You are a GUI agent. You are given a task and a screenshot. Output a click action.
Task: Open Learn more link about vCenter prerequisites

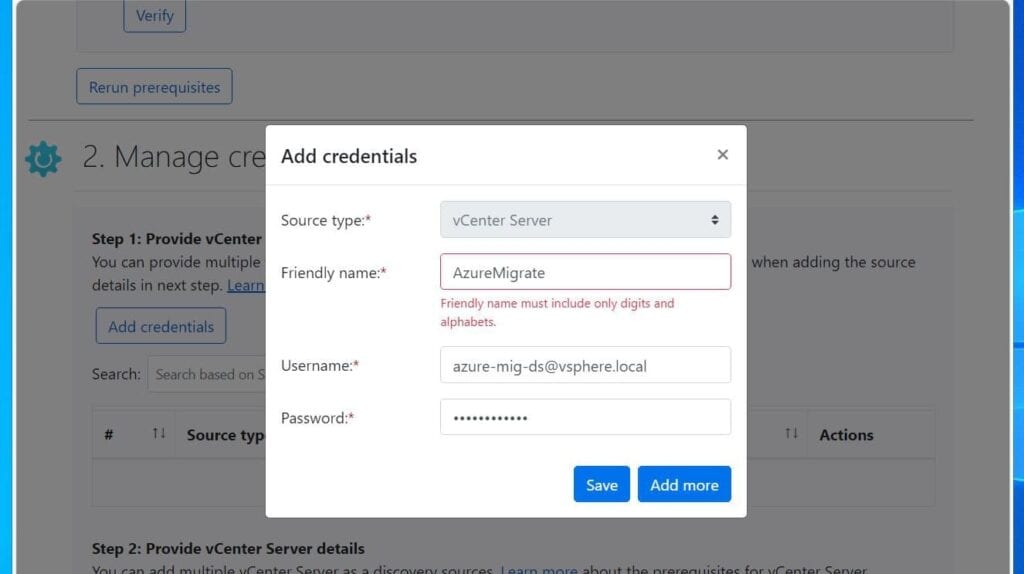click(x=539, y=569)
